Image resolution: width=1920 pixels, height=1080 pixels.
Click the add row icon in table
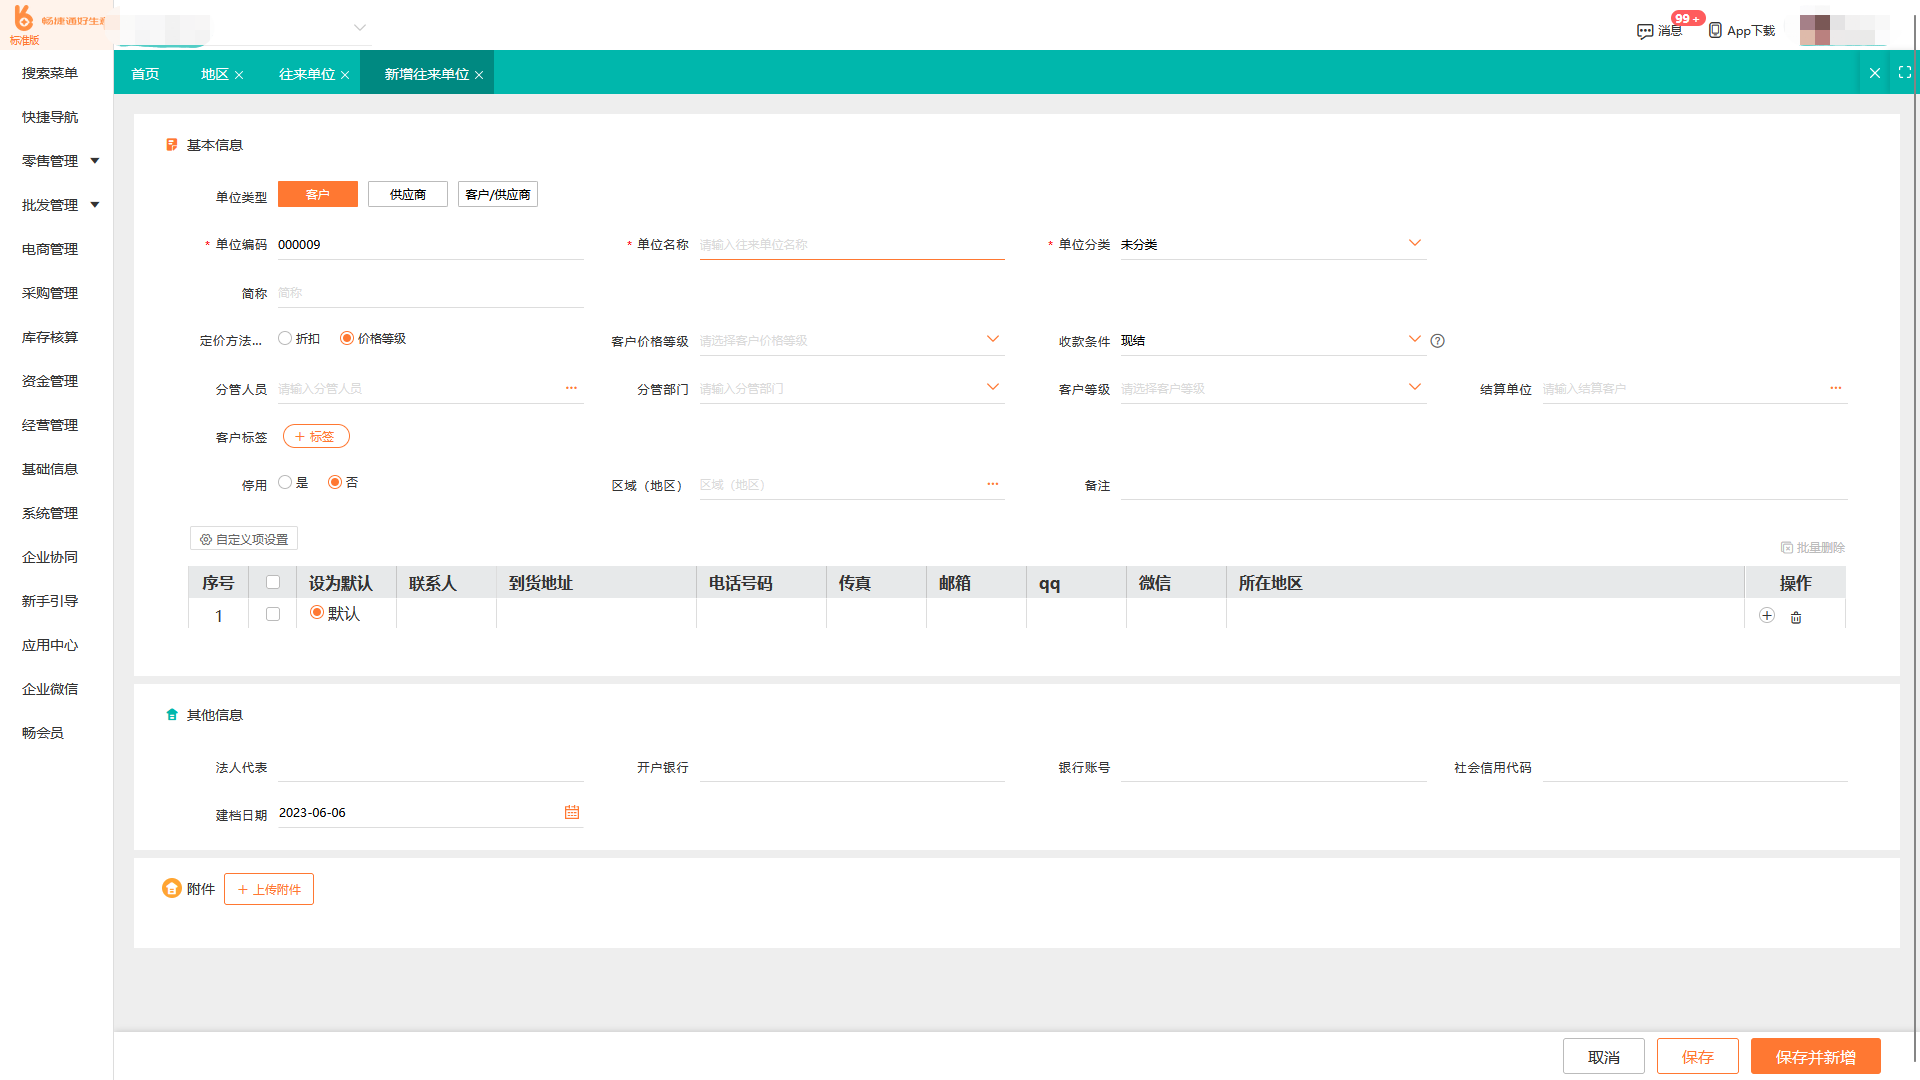(x=1767, y=616)
